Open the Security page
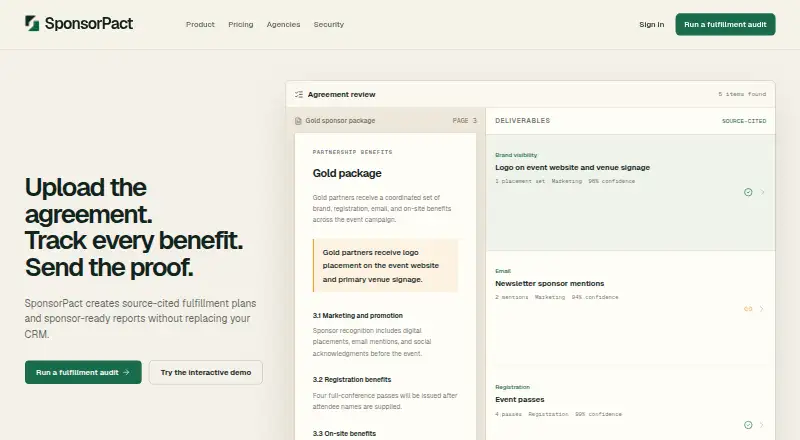The height and width of the screenshot is (440, 800). tap(329, 25)
